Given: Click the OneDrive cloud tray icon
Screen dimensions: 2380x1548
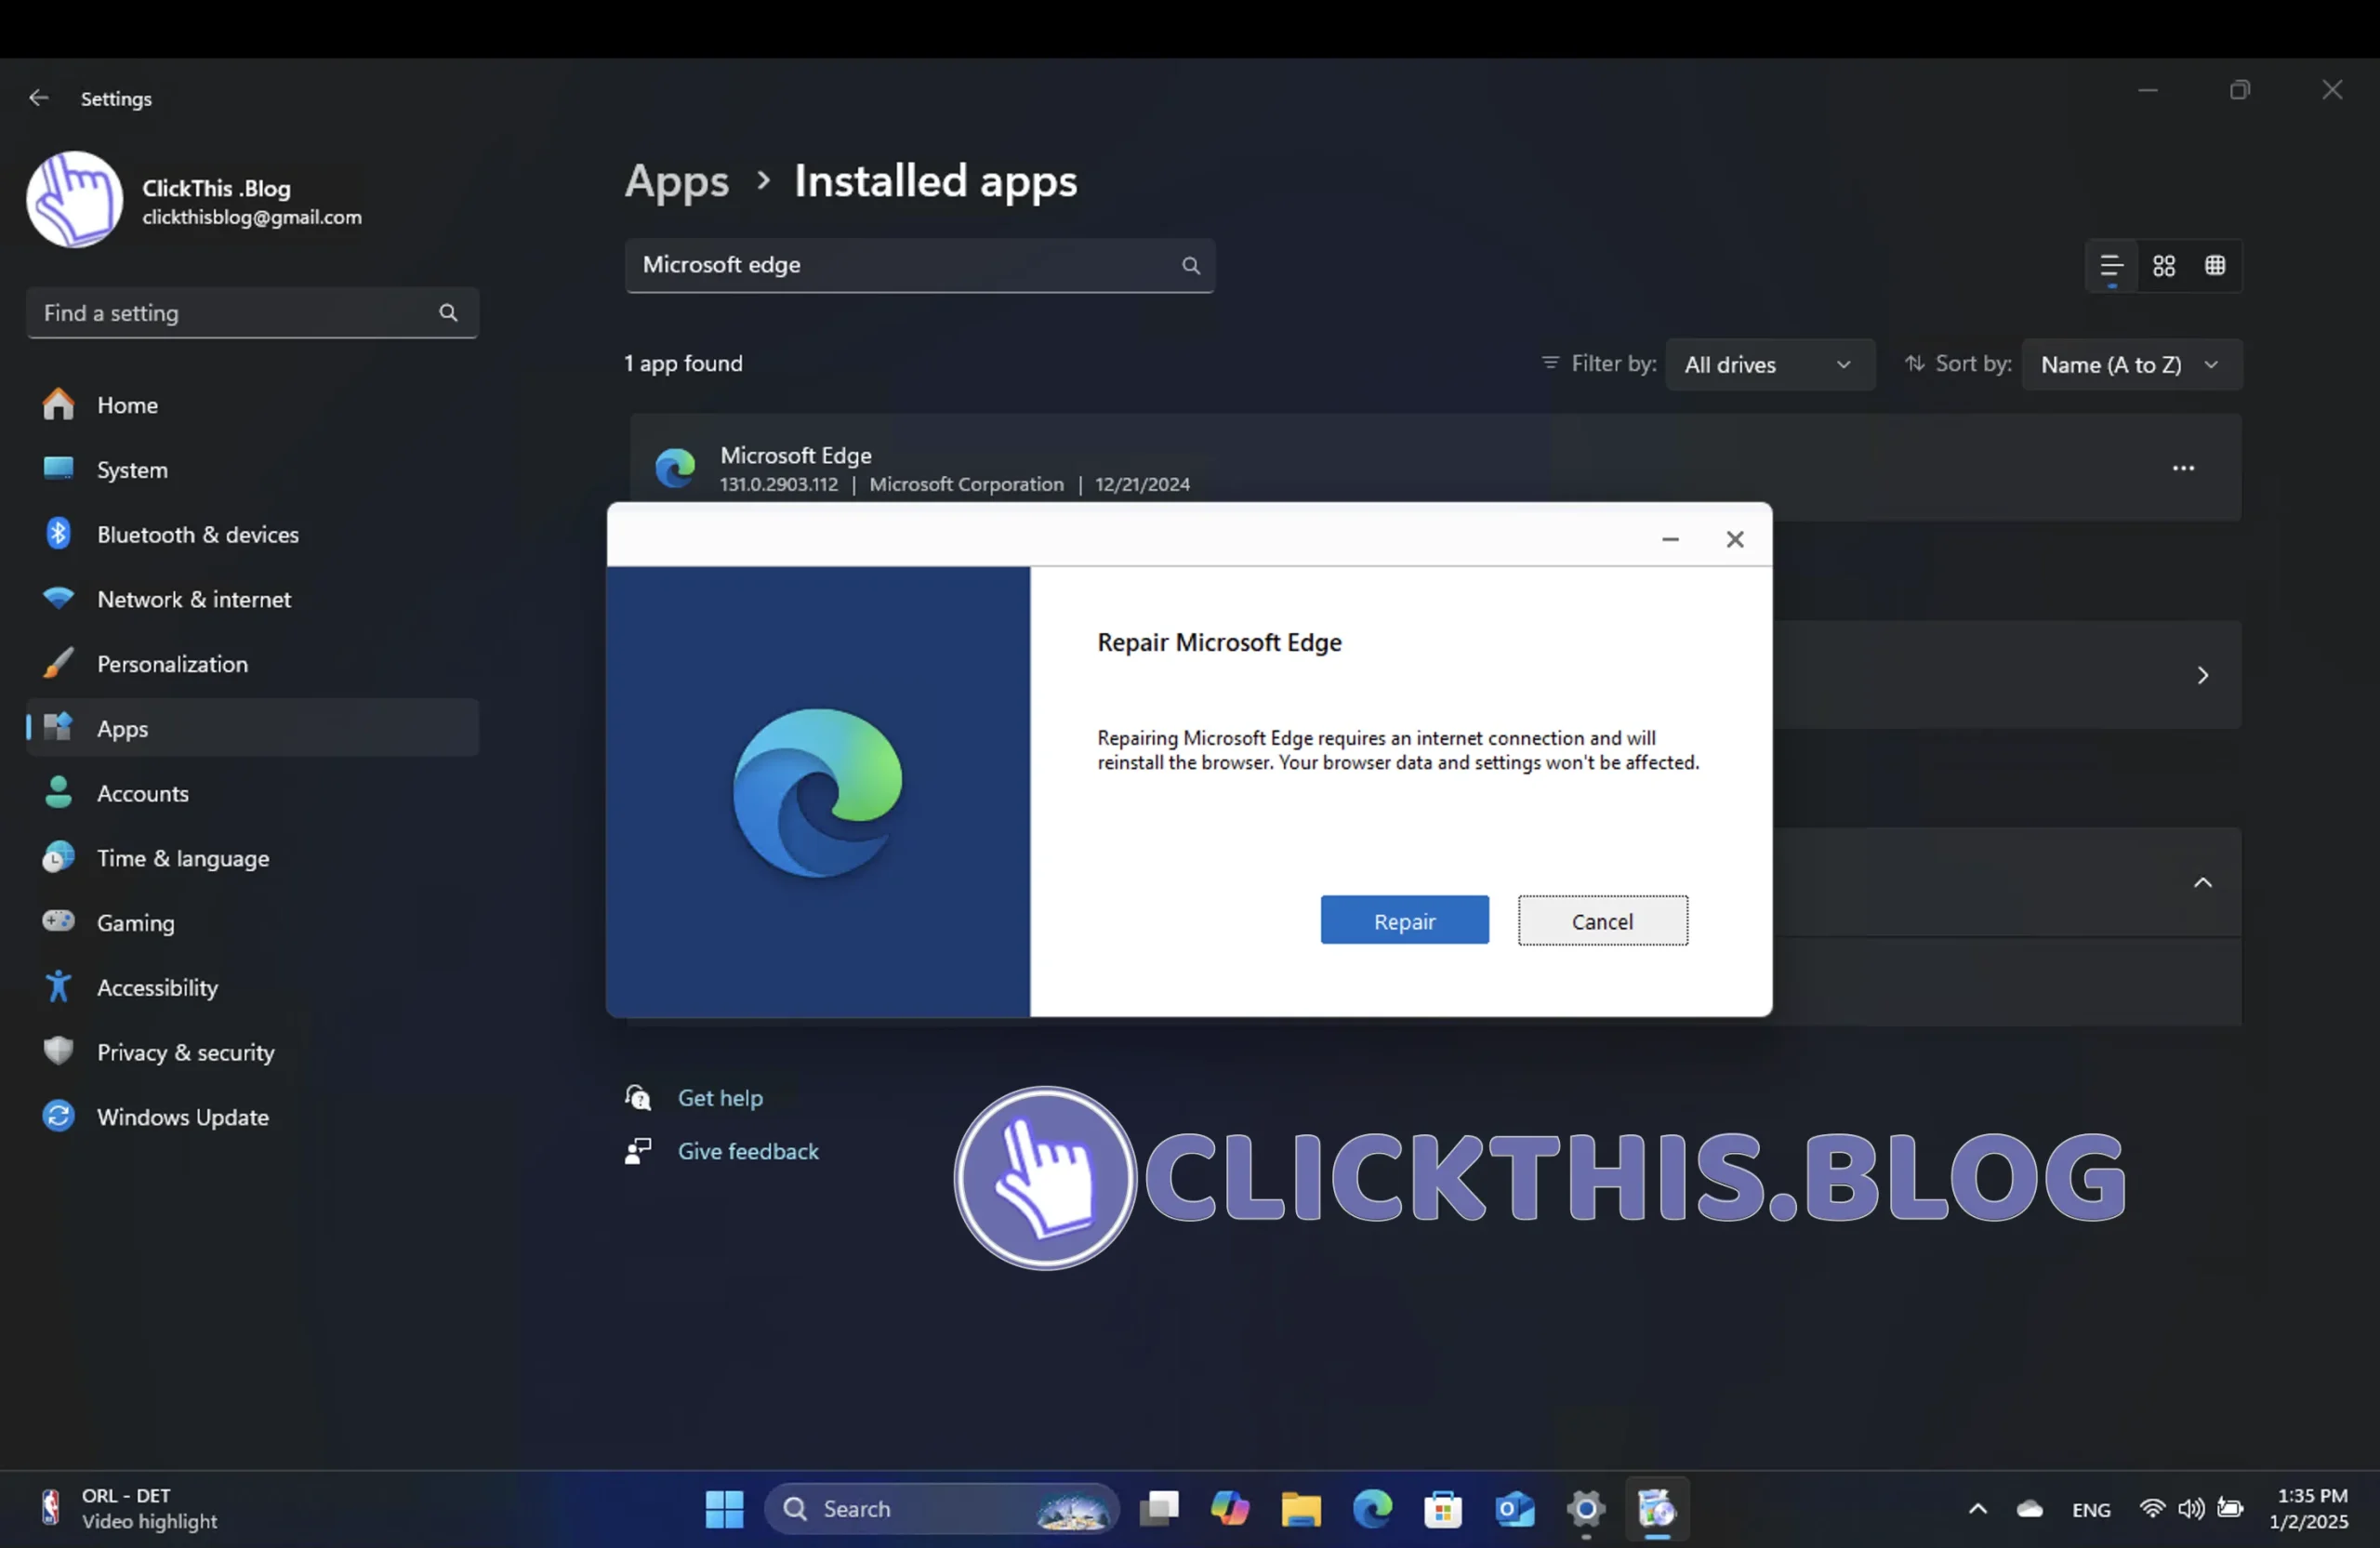Looking at the screenshot, I should (2029, 1509).
